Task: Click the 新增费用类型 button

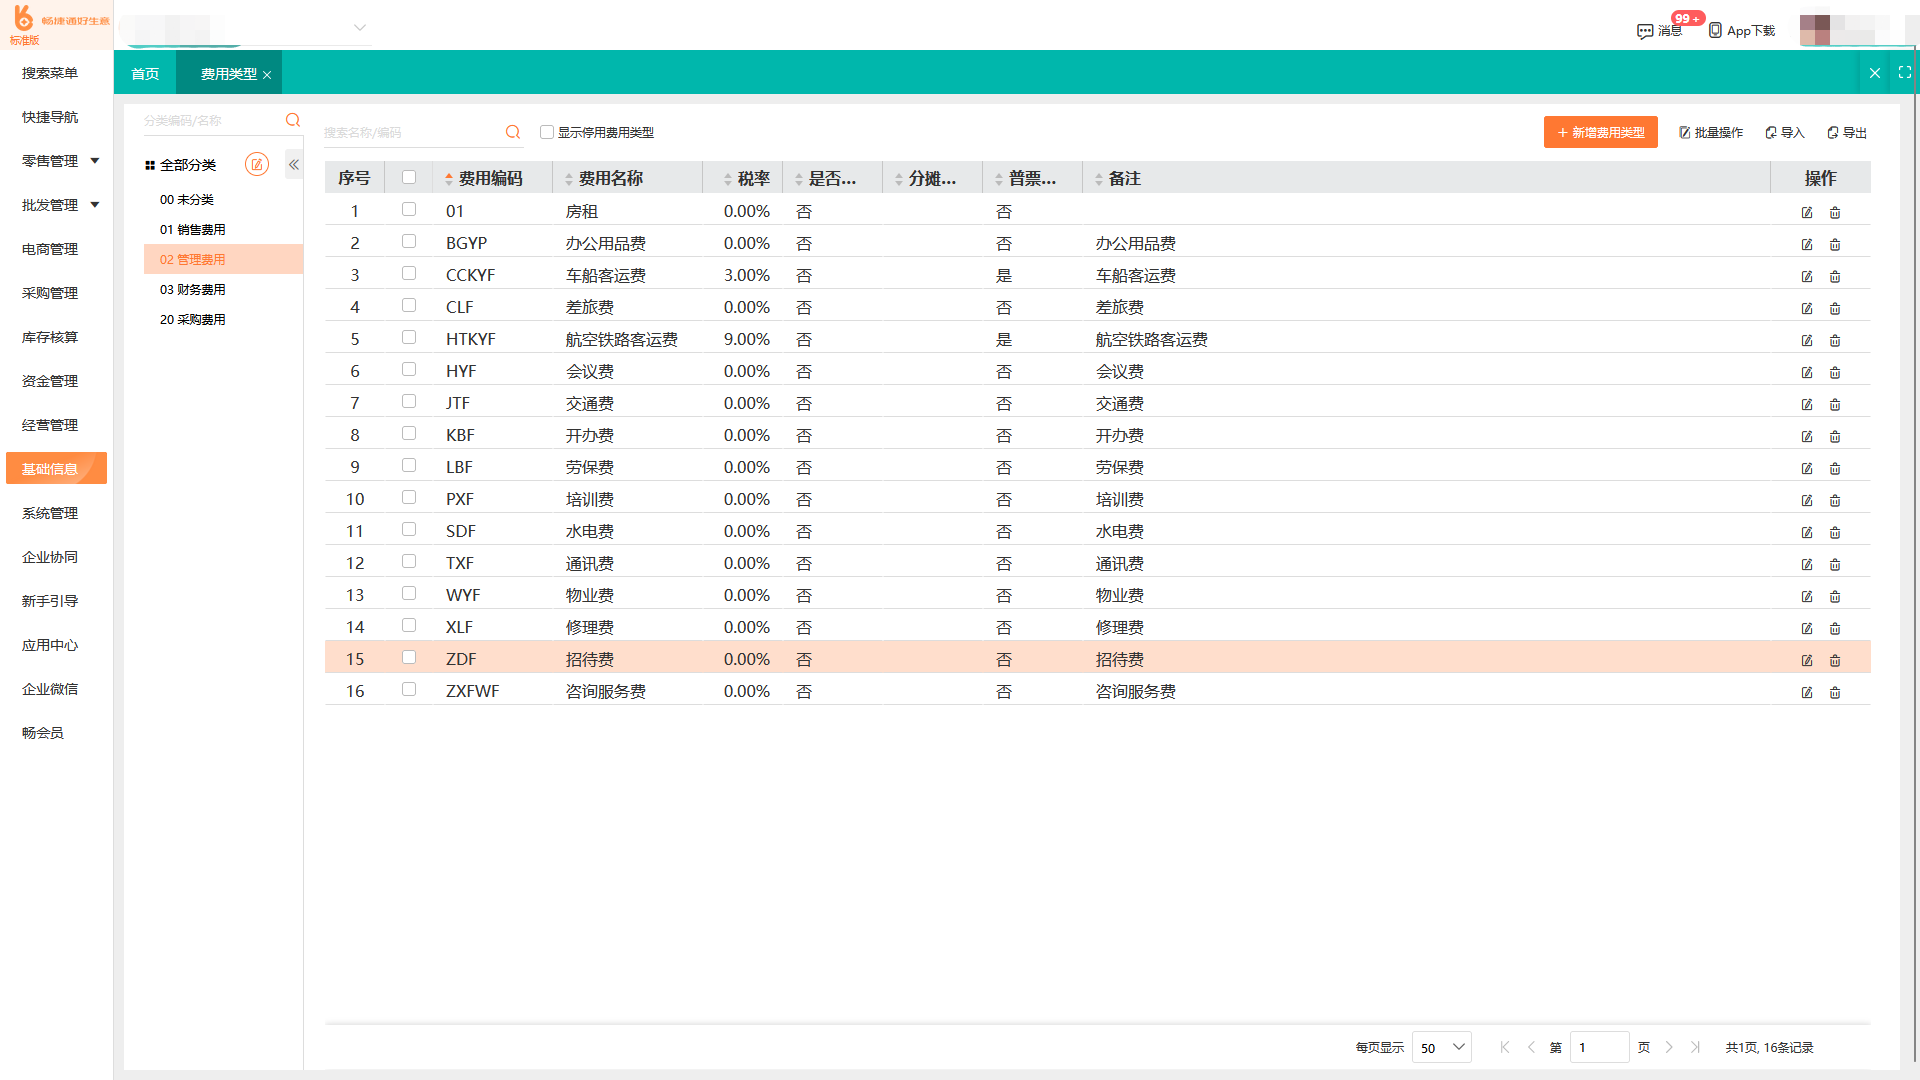Action: coord(1600,131)
